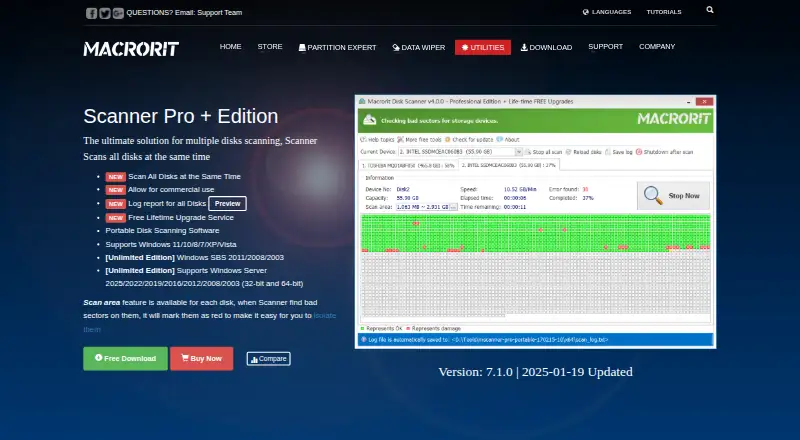
Task: Open the Facebook social icon
Action: [x=91, y=13]
